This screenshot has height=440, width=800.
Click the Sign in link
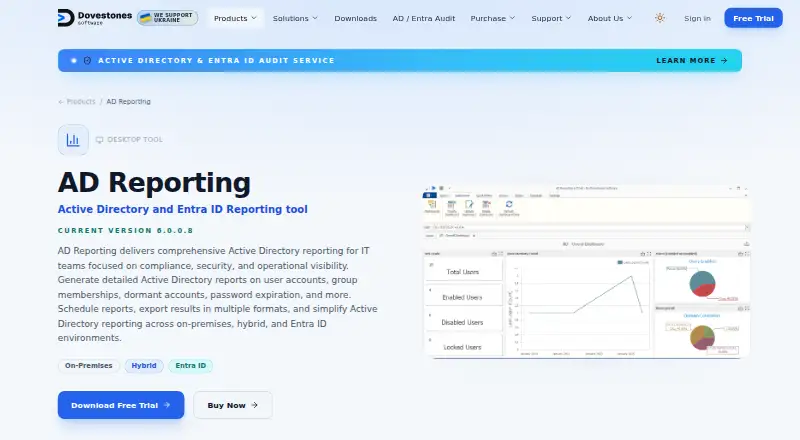(697, 18)
